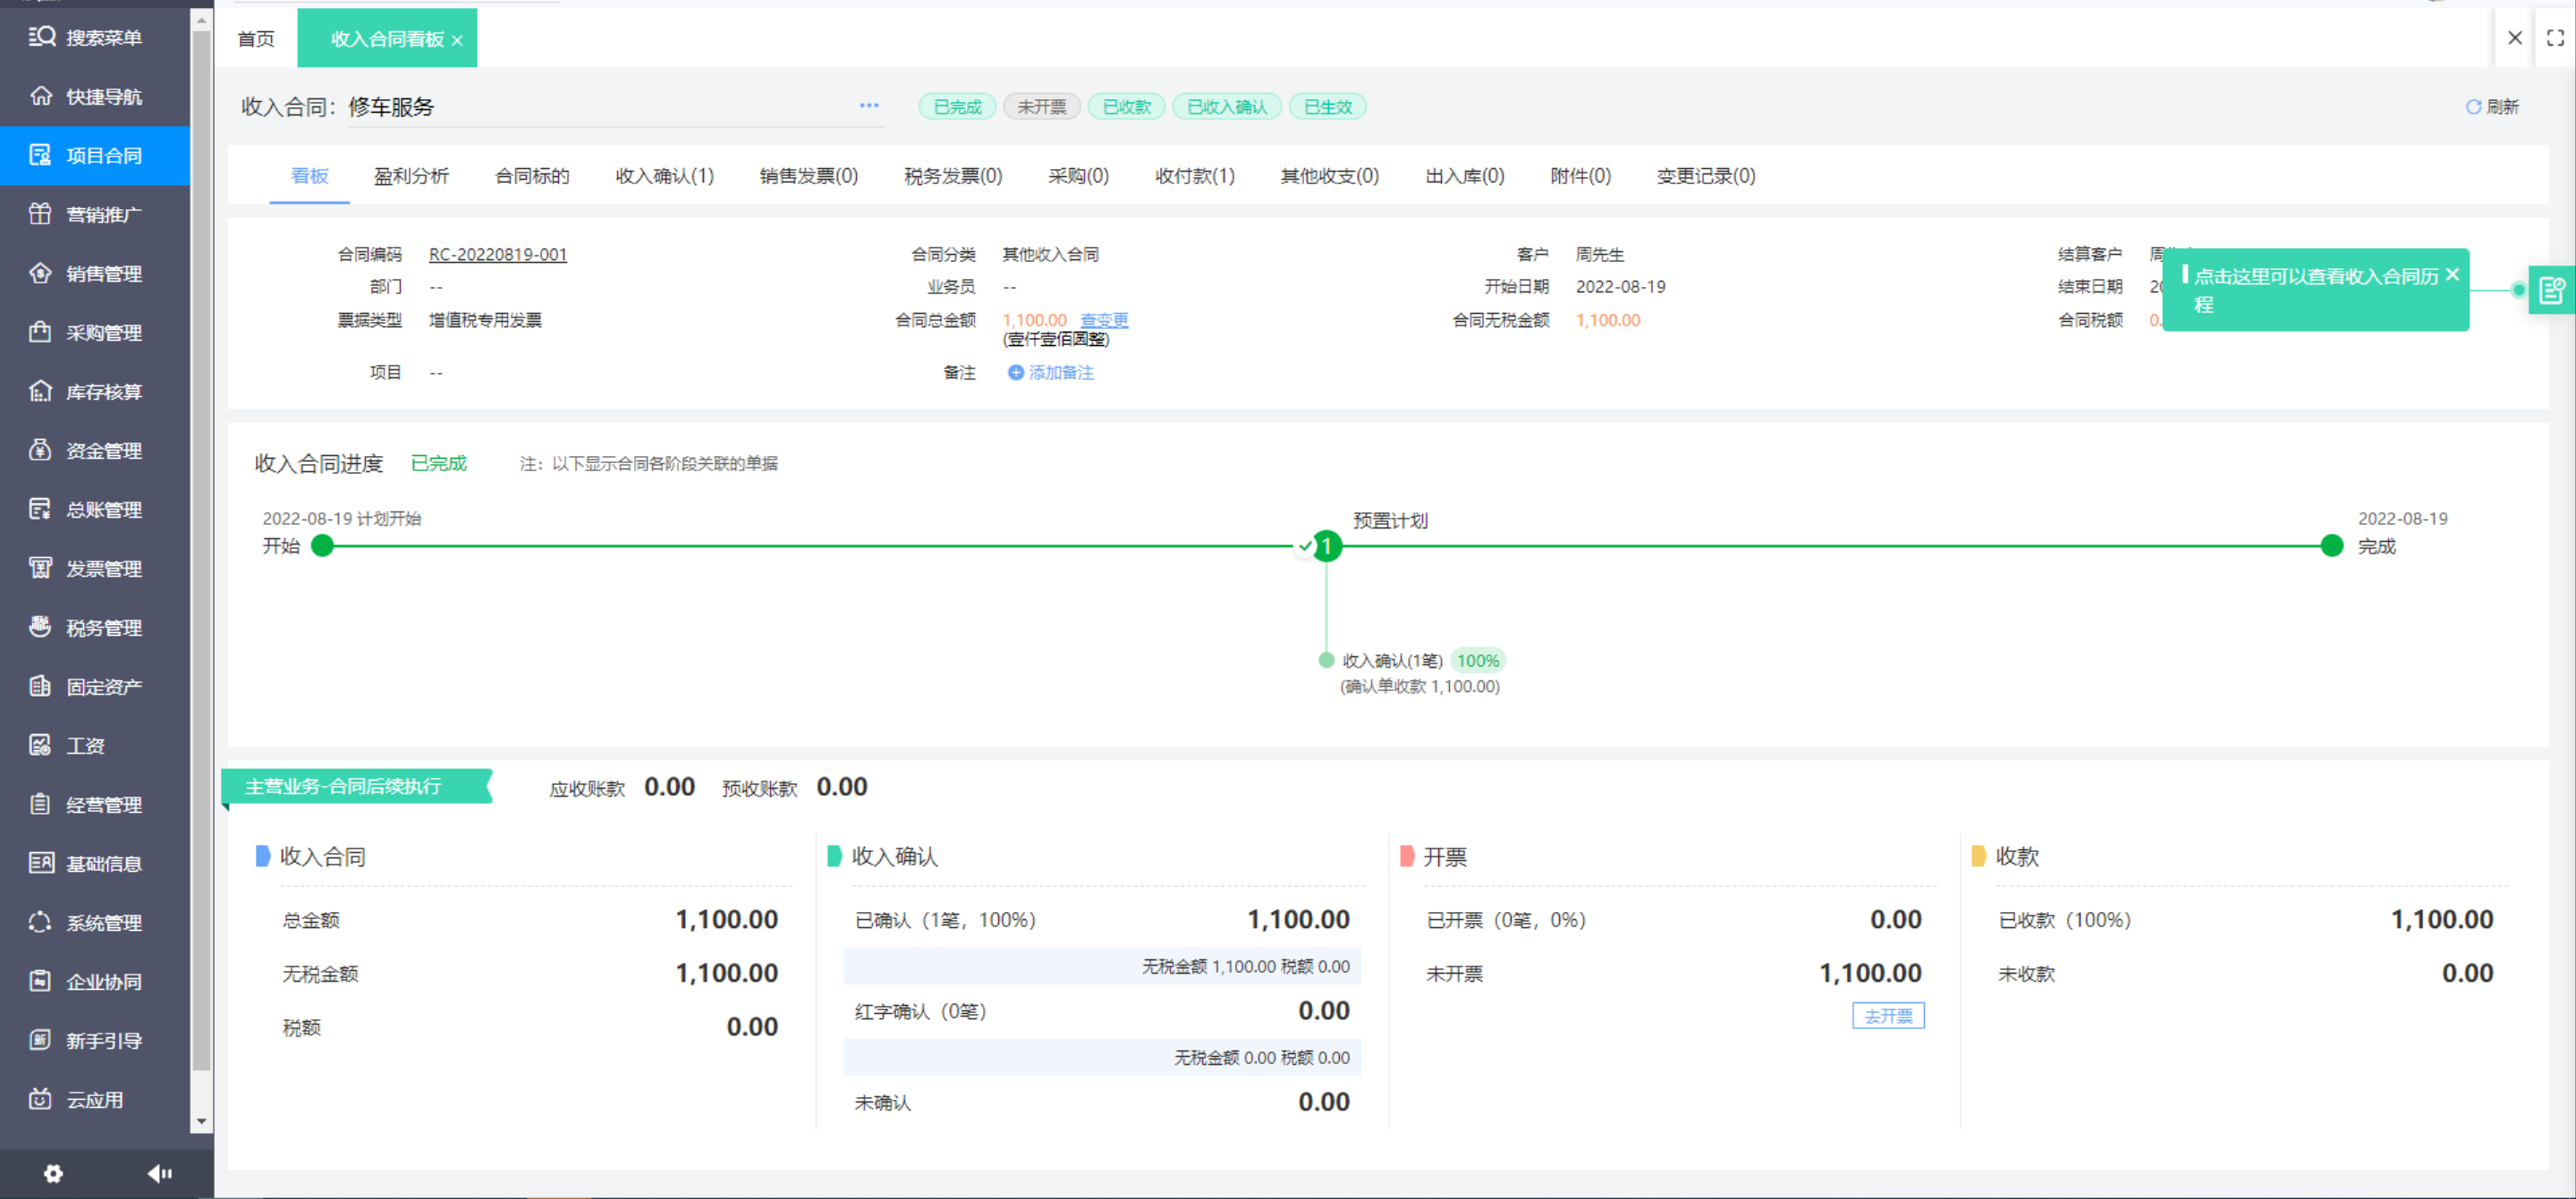Switch to the 收付款 tab
The image size is (2576, 1199).
pyautogui.click(x=1194, y=177)
